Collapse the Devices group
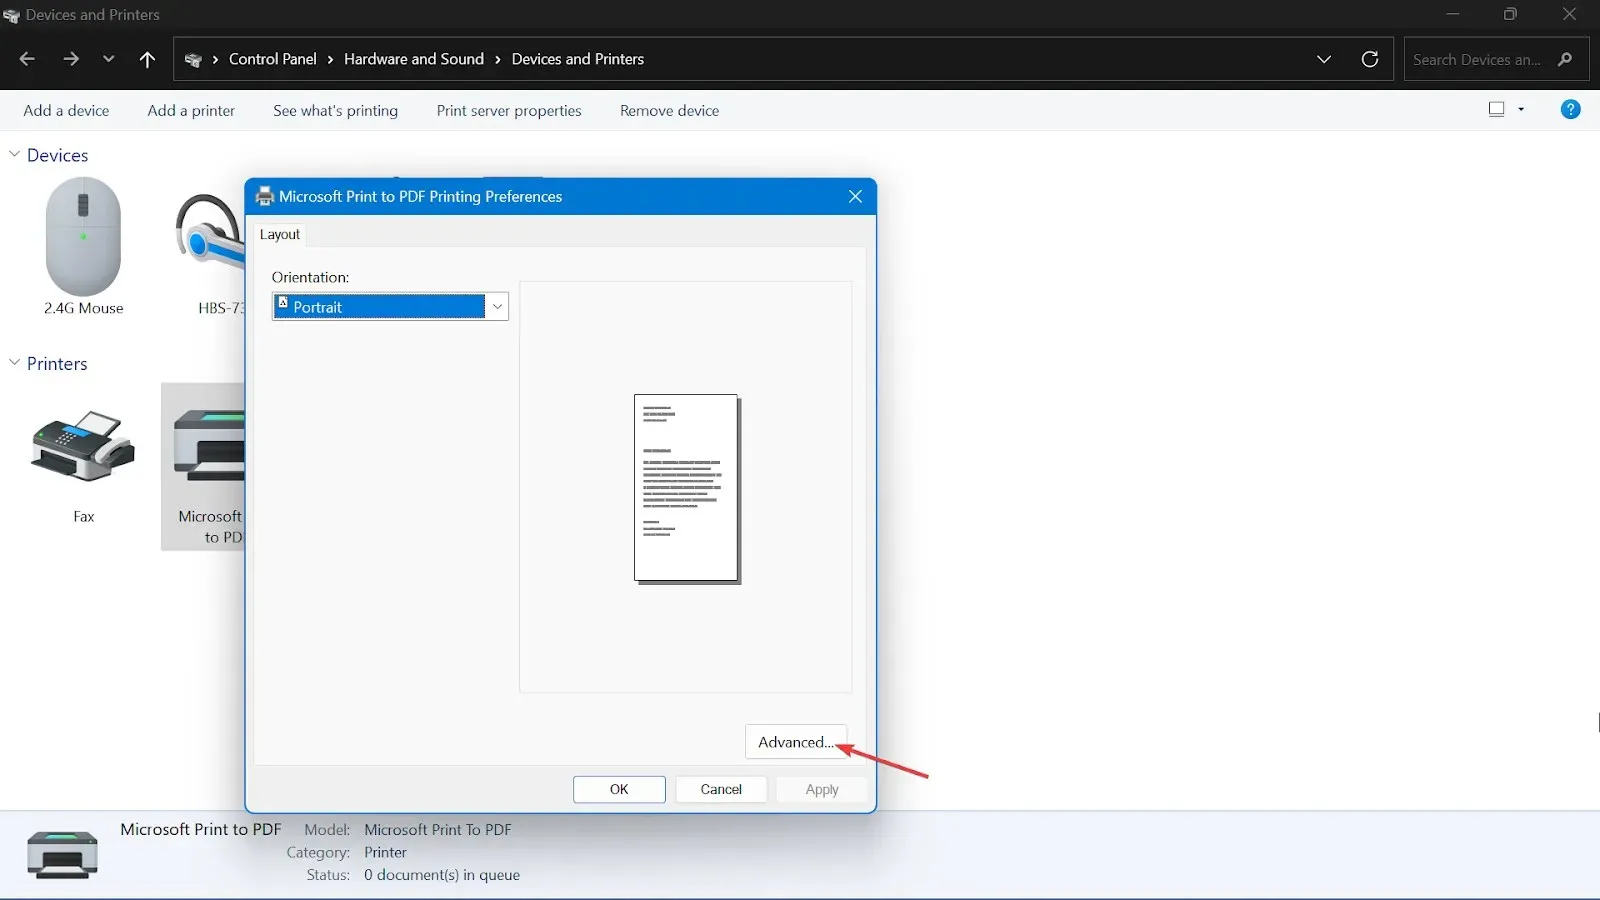1600x900 pixels. coord(14,154)
